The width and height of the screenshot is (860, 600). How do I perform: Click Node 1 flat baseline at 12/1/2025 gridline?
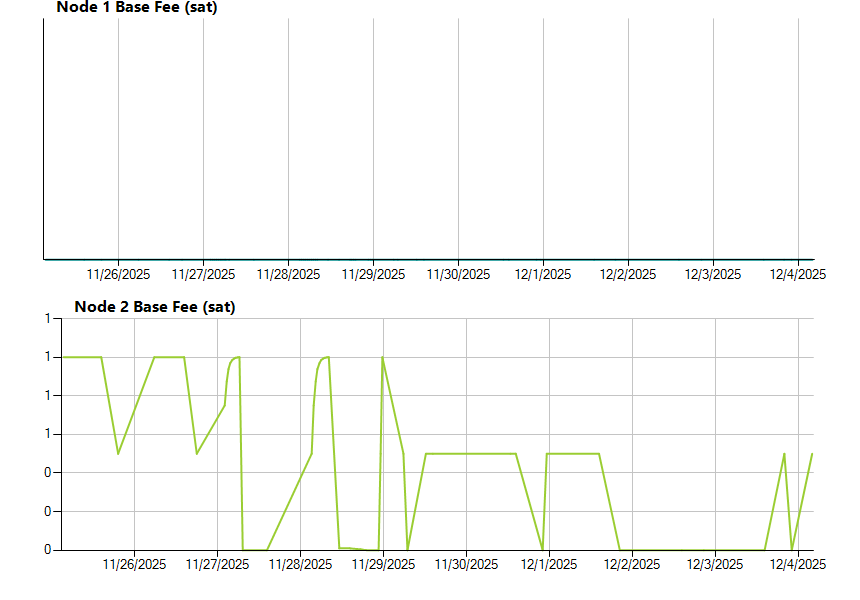tap(544, 259)
